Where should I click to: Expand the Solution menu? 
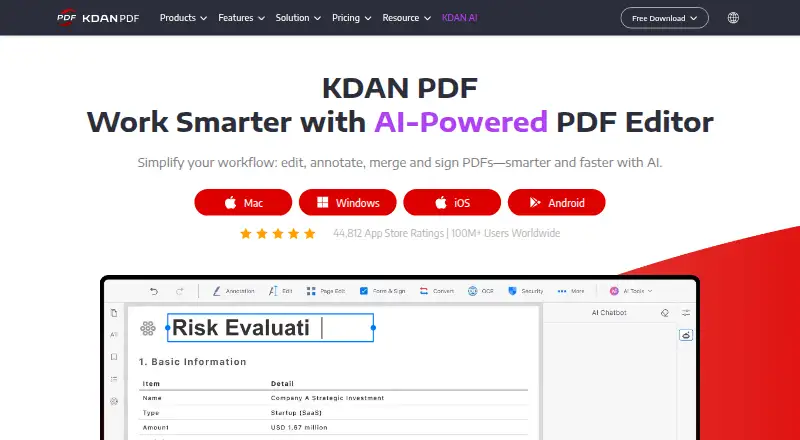[298, 18]
